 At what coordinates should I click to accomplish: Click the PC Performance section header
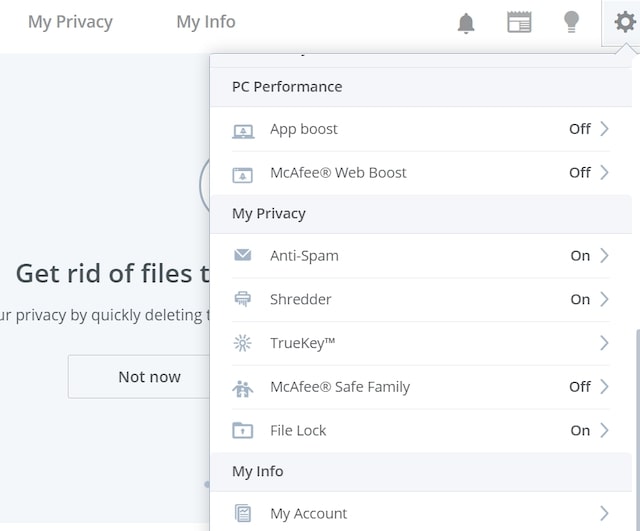pyautogui.click(x=421, y=87)
